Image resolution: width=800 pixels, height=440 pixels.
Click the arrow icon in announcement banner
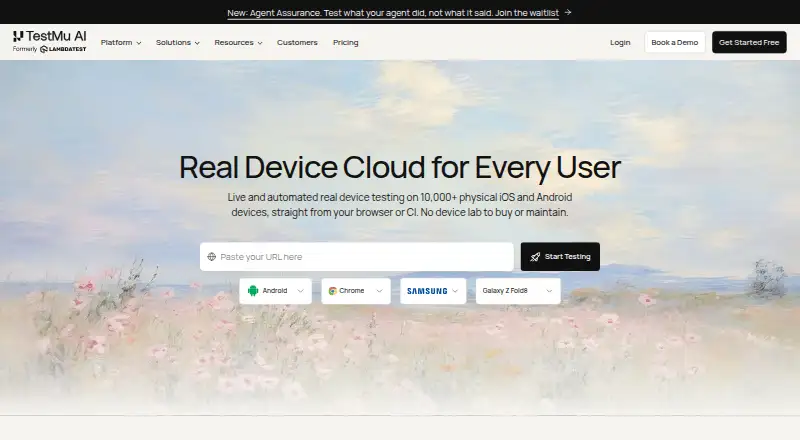(x=568, y=12)
